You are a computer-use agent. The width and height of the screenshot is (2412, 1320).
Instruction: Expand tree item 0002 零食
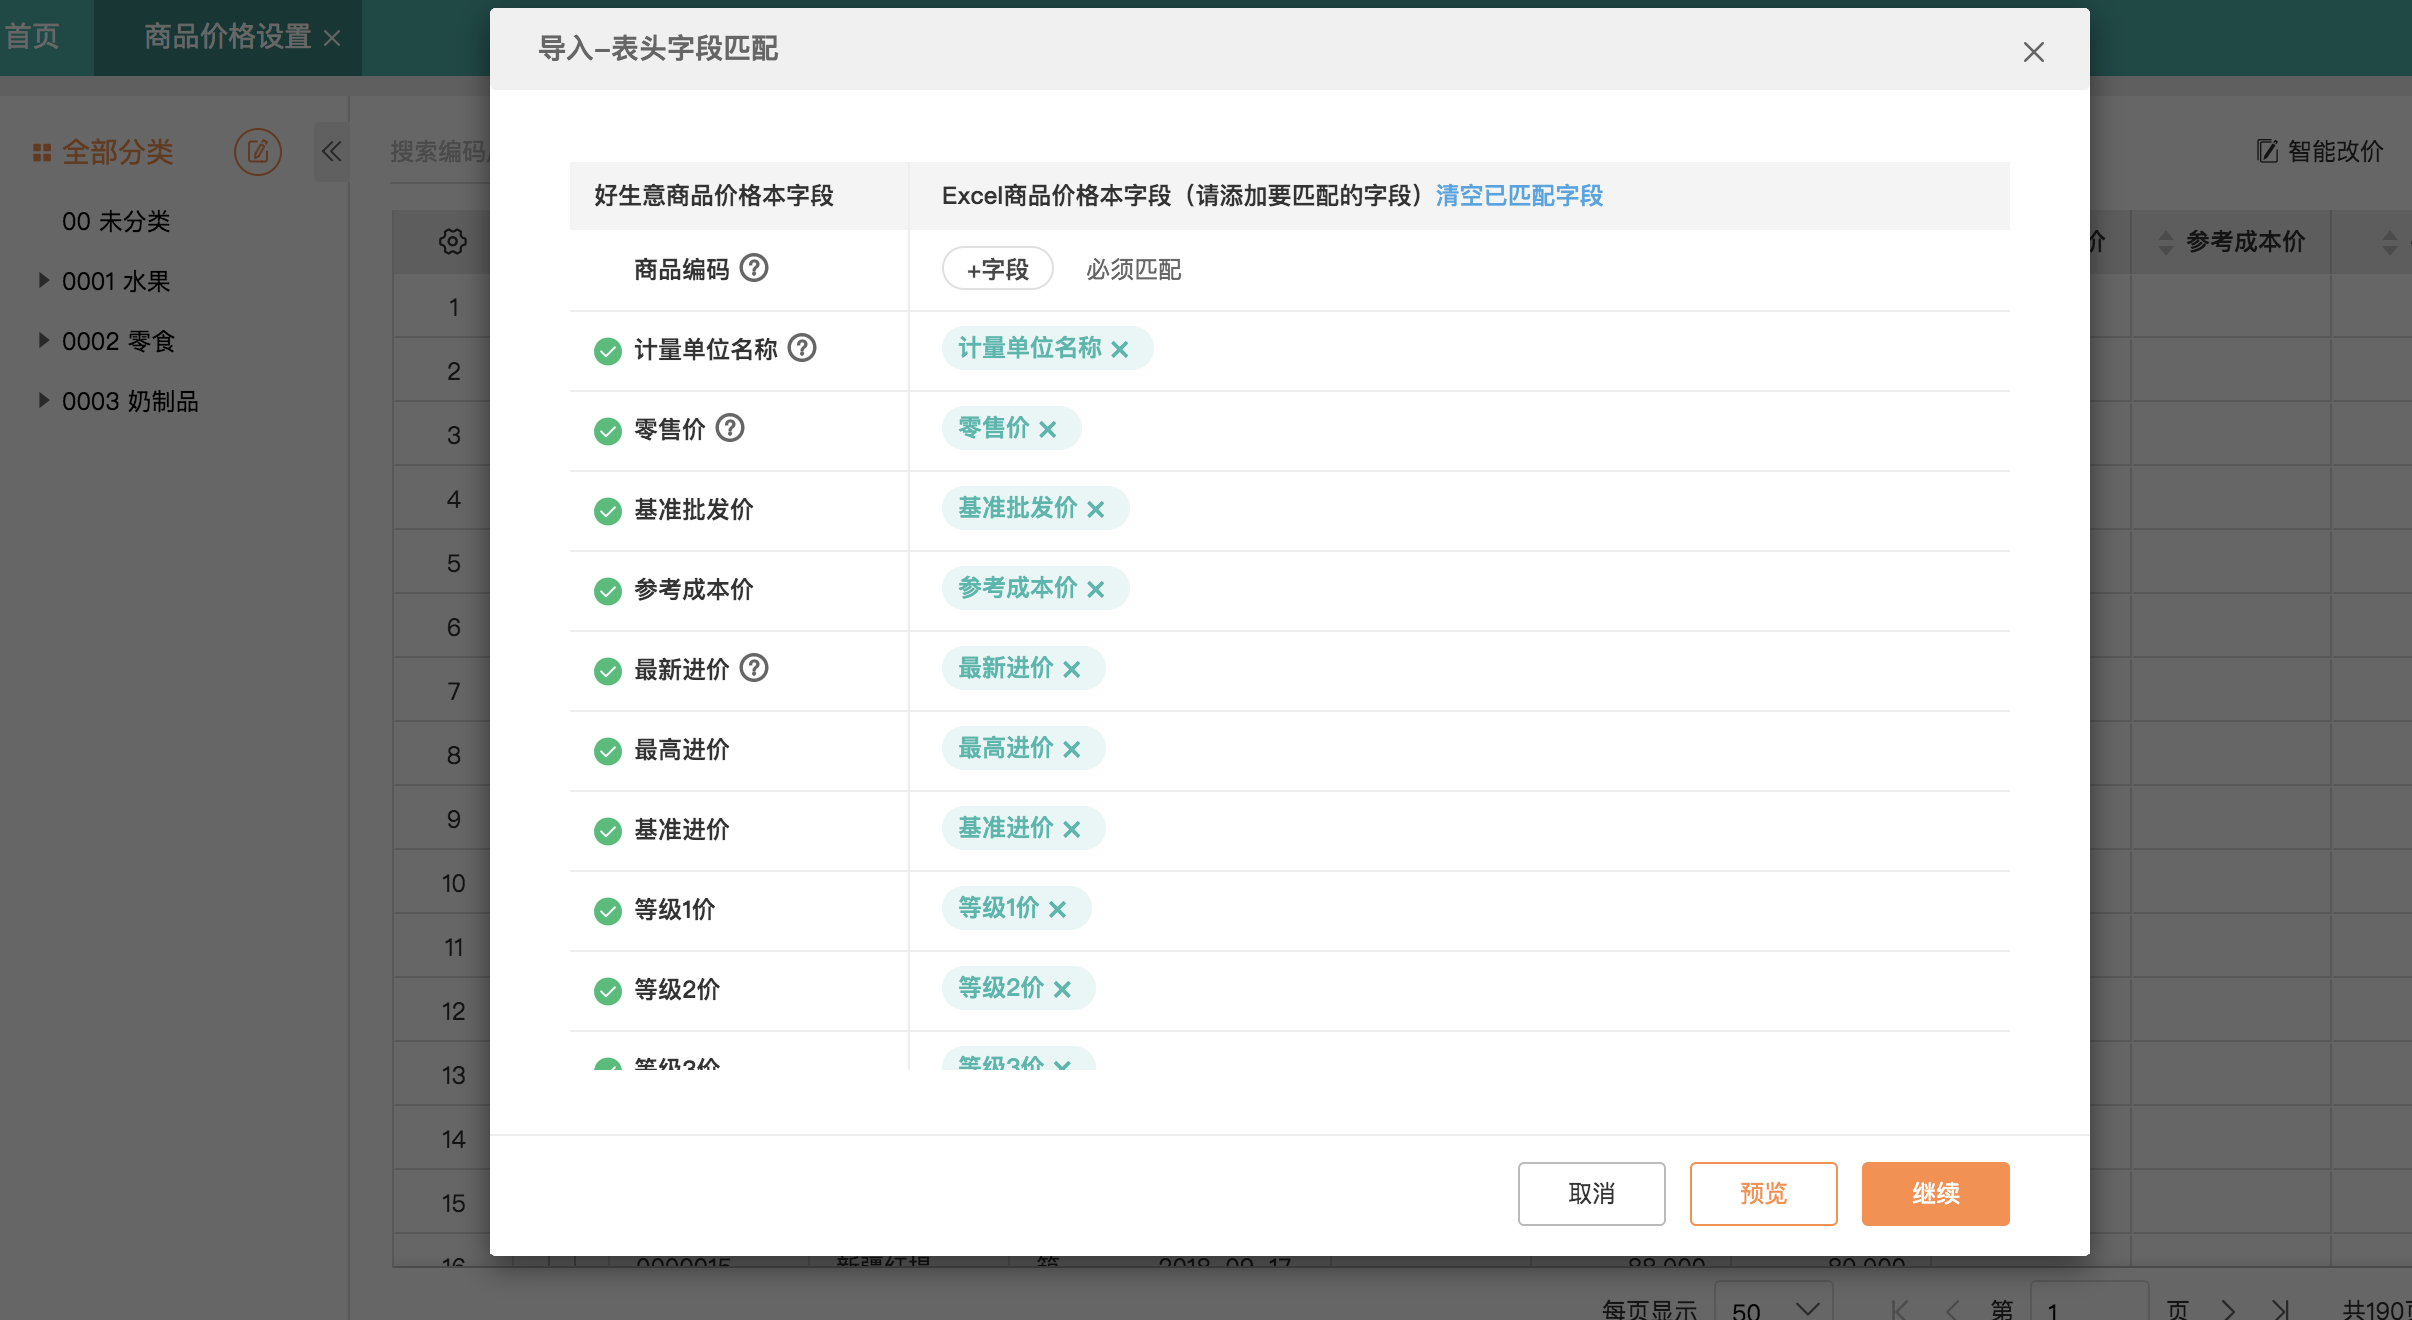(x=44, y=340)
